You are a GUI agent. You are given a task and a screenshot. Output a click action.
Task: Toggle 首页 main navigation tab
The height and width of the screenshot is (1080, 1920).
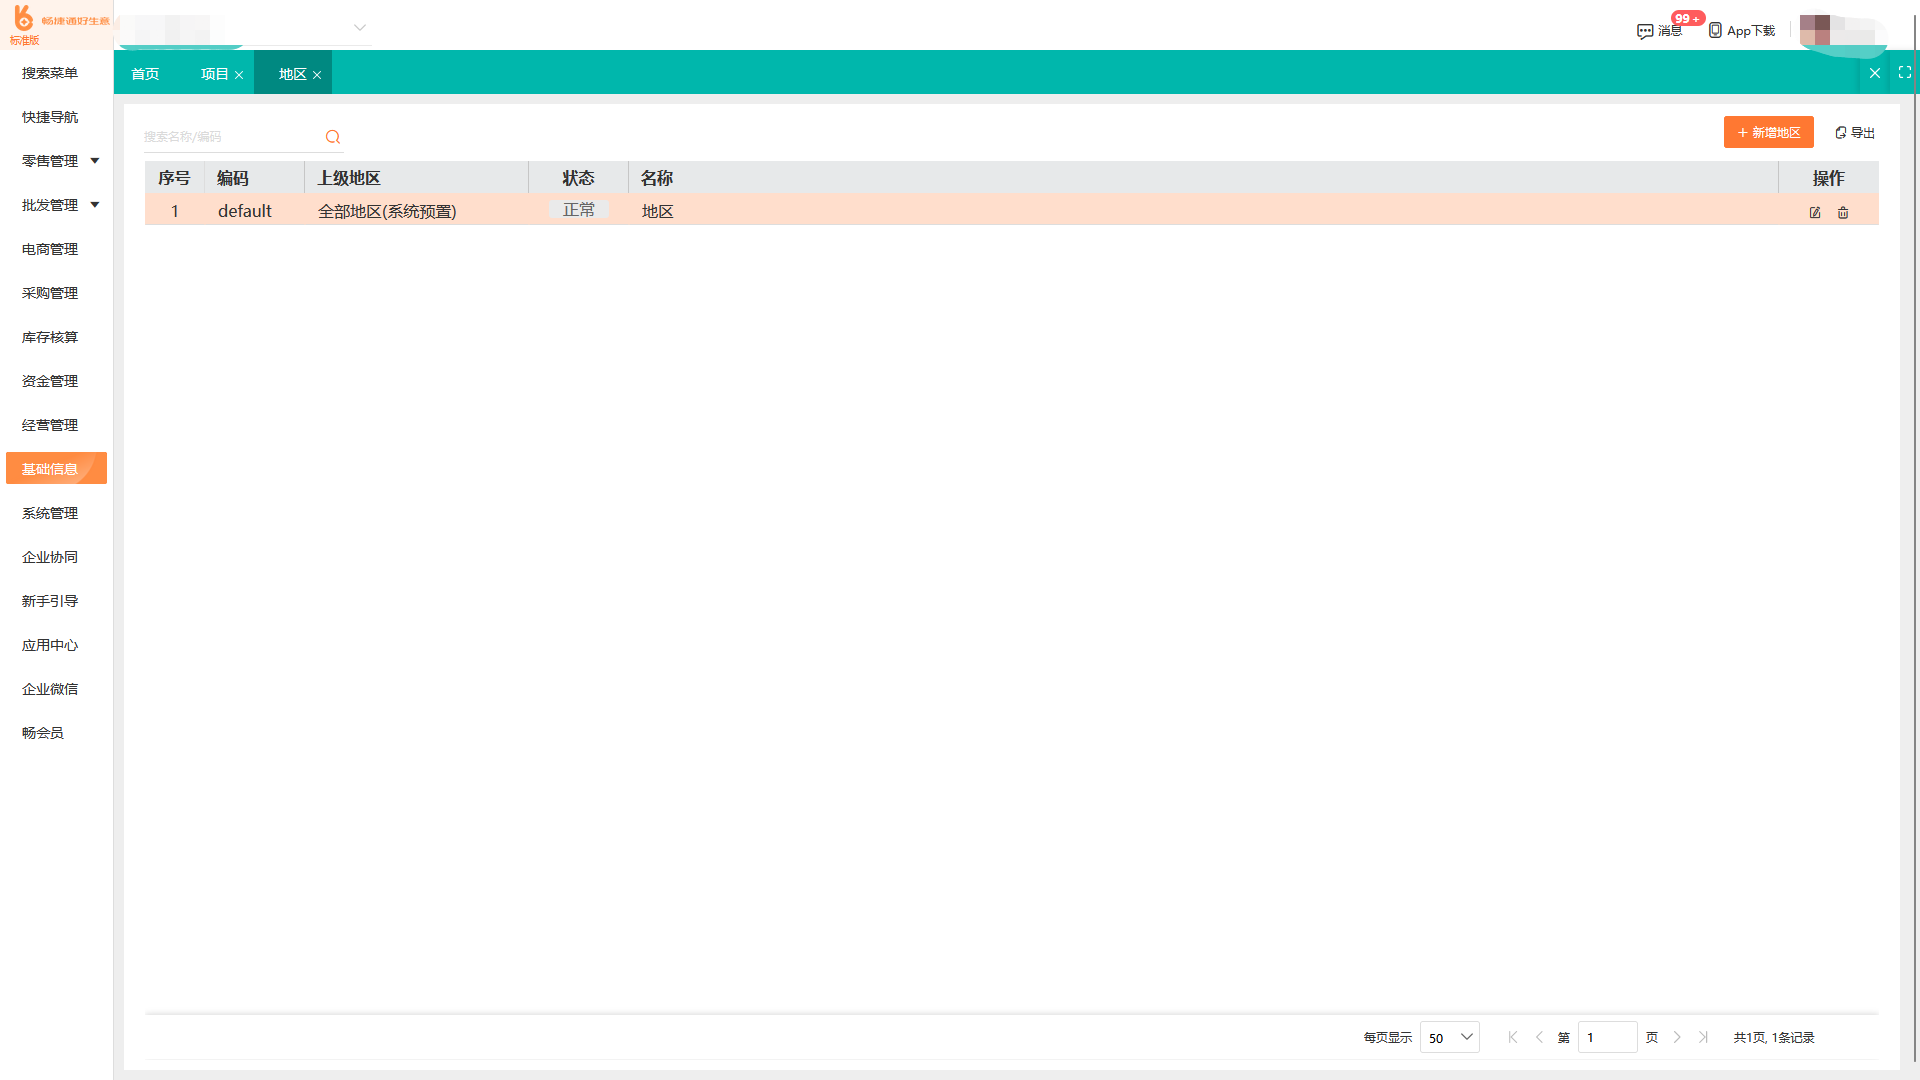[145, 73]
